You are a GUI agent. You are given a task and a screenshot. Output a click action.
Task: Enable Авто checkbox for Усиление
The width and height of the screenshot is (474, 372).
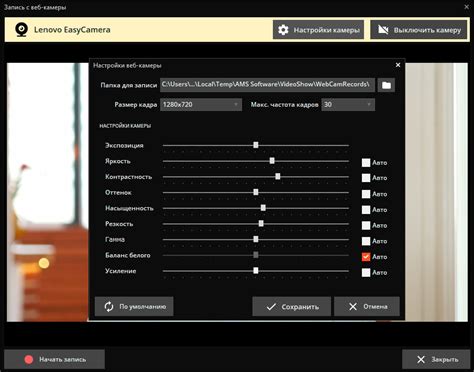(366, 272)
